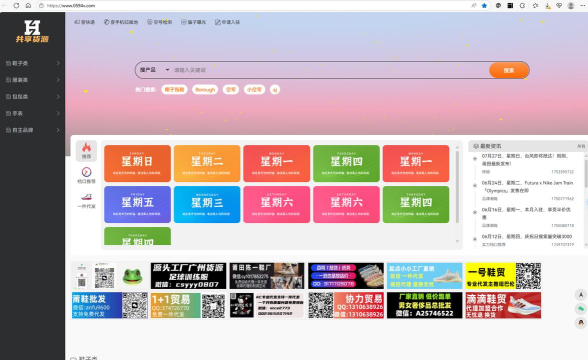The image size is (588, 360).
Task: Click the 共享货源 site logo
Action: 32,32
